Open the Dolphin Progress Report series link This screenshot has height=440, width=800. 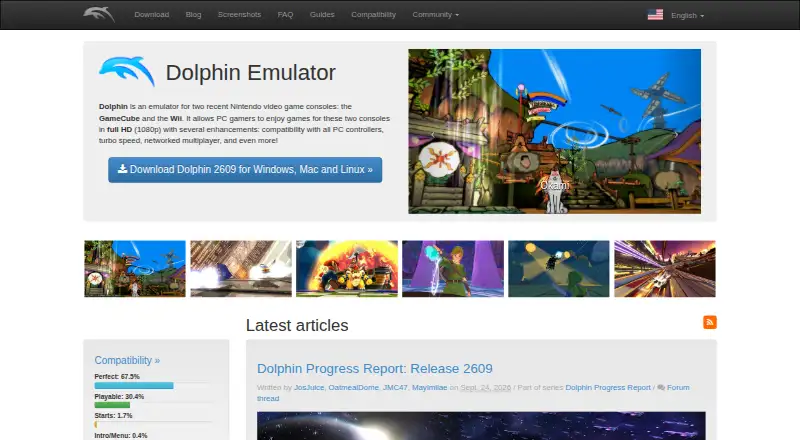608,387
